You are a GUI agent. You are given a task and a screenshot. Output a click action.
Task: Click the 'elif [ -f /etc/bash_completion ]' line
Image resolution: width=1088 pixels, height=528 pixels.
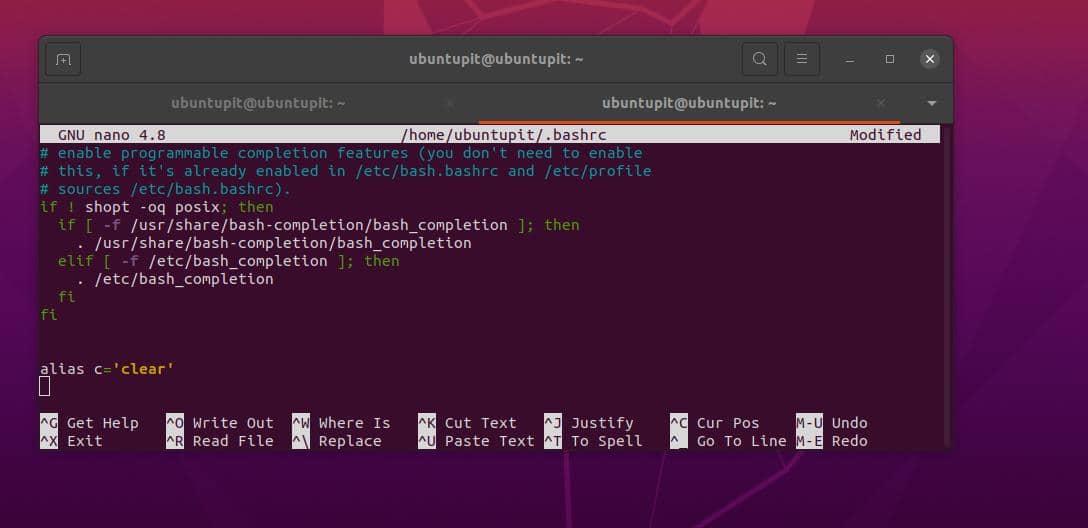tap(229, 261)
